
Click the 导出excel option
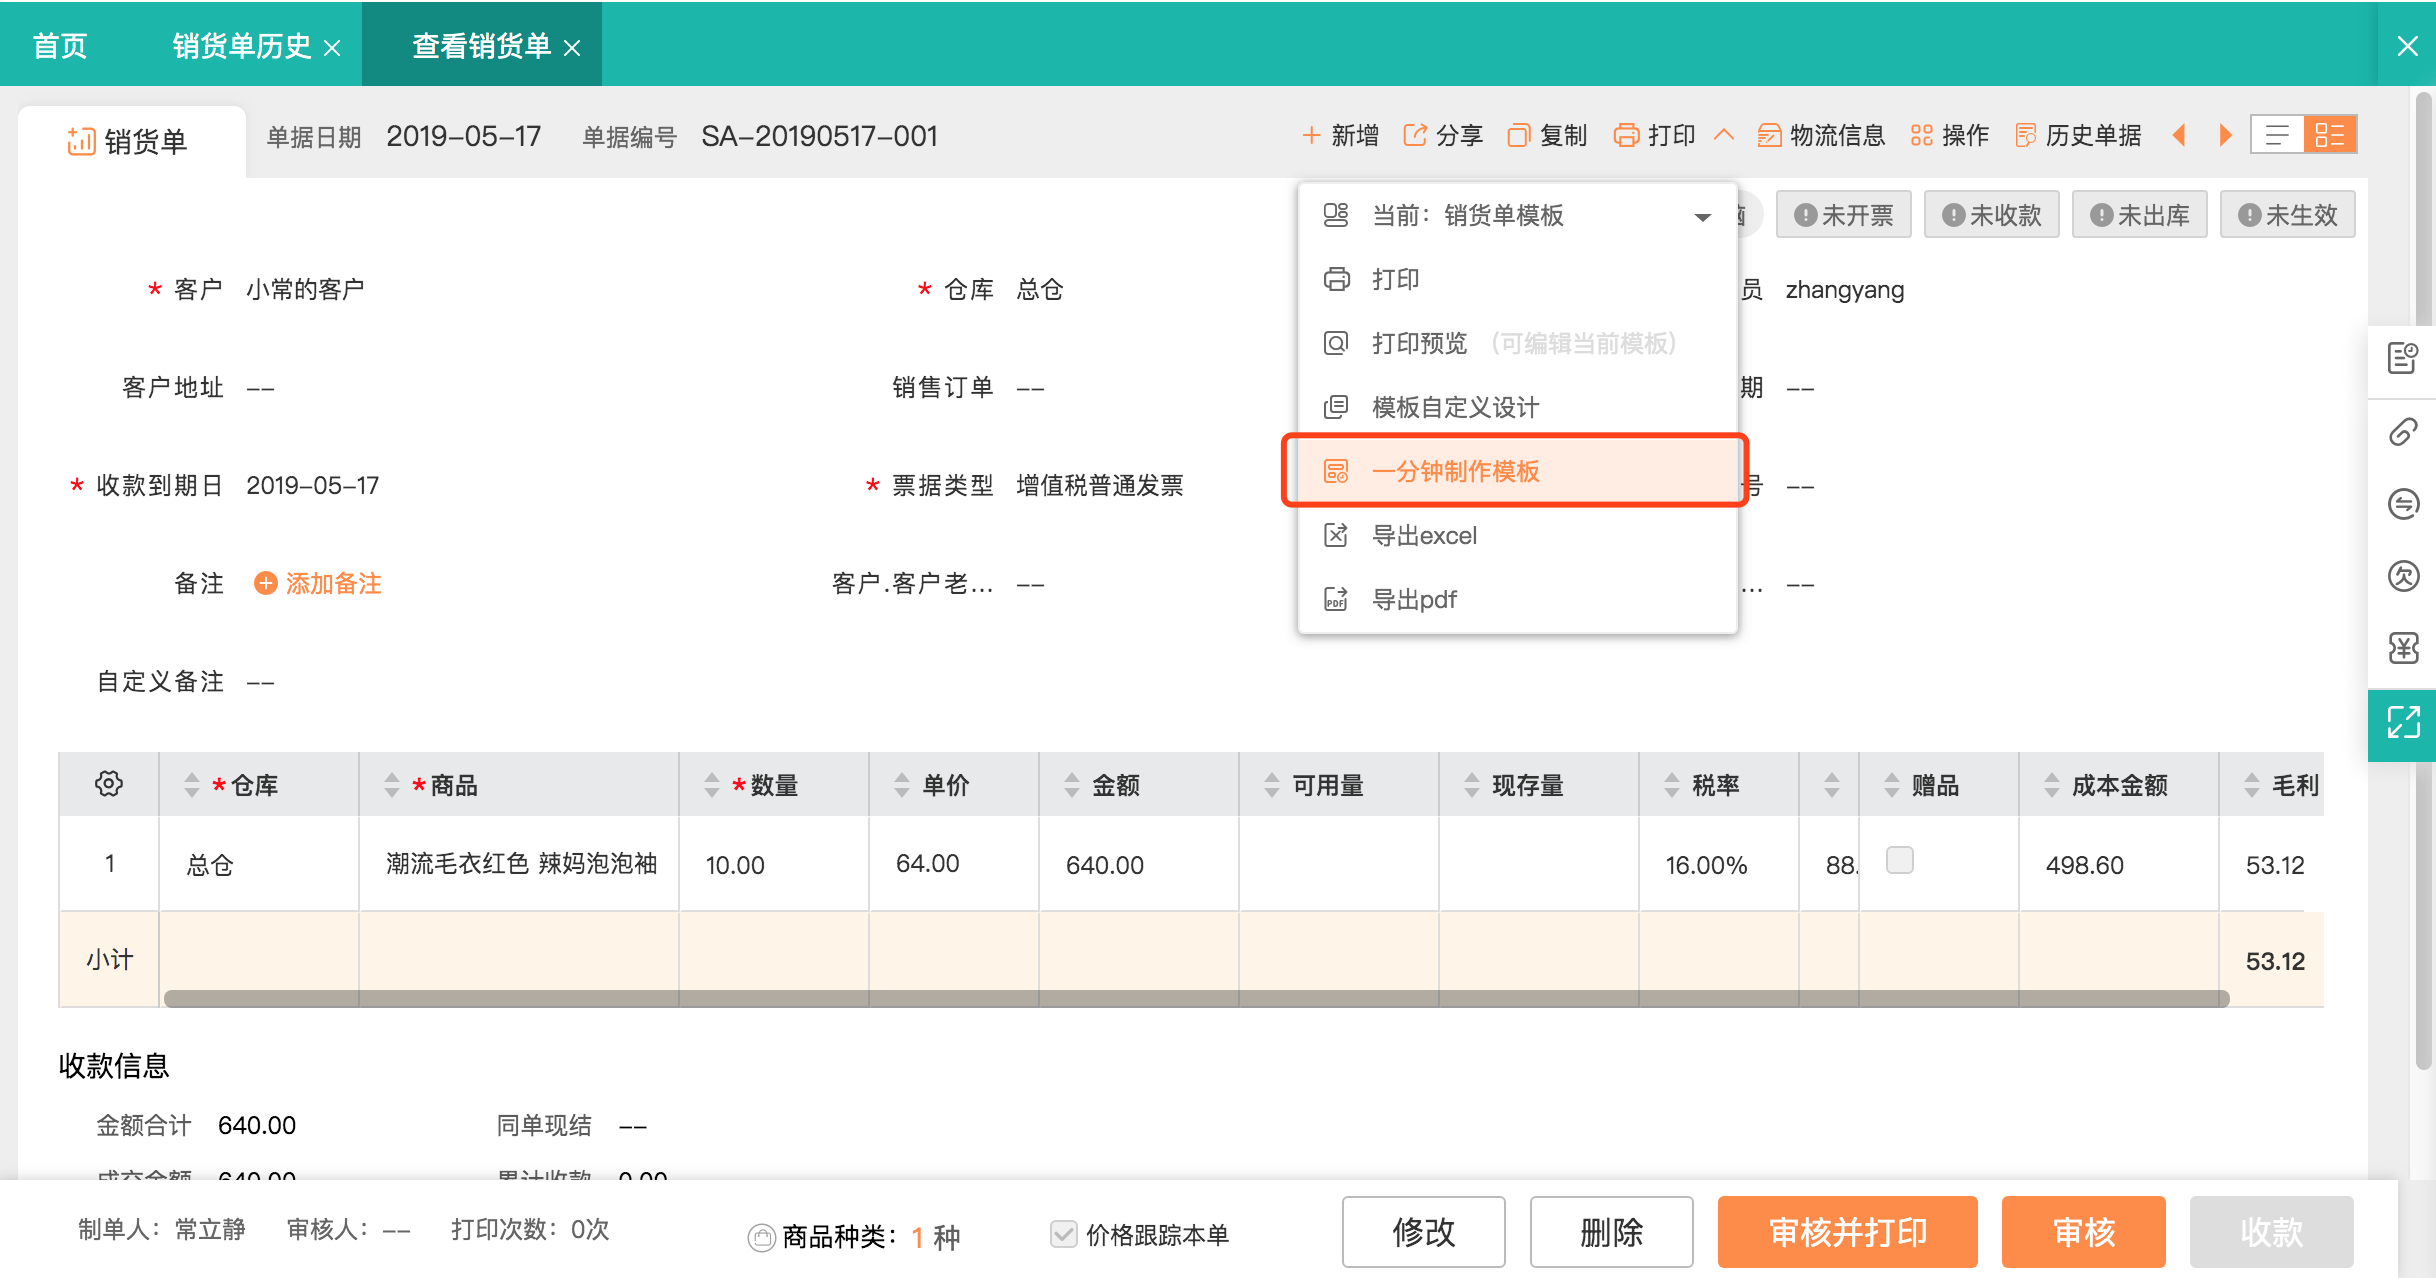point(1426,535)
